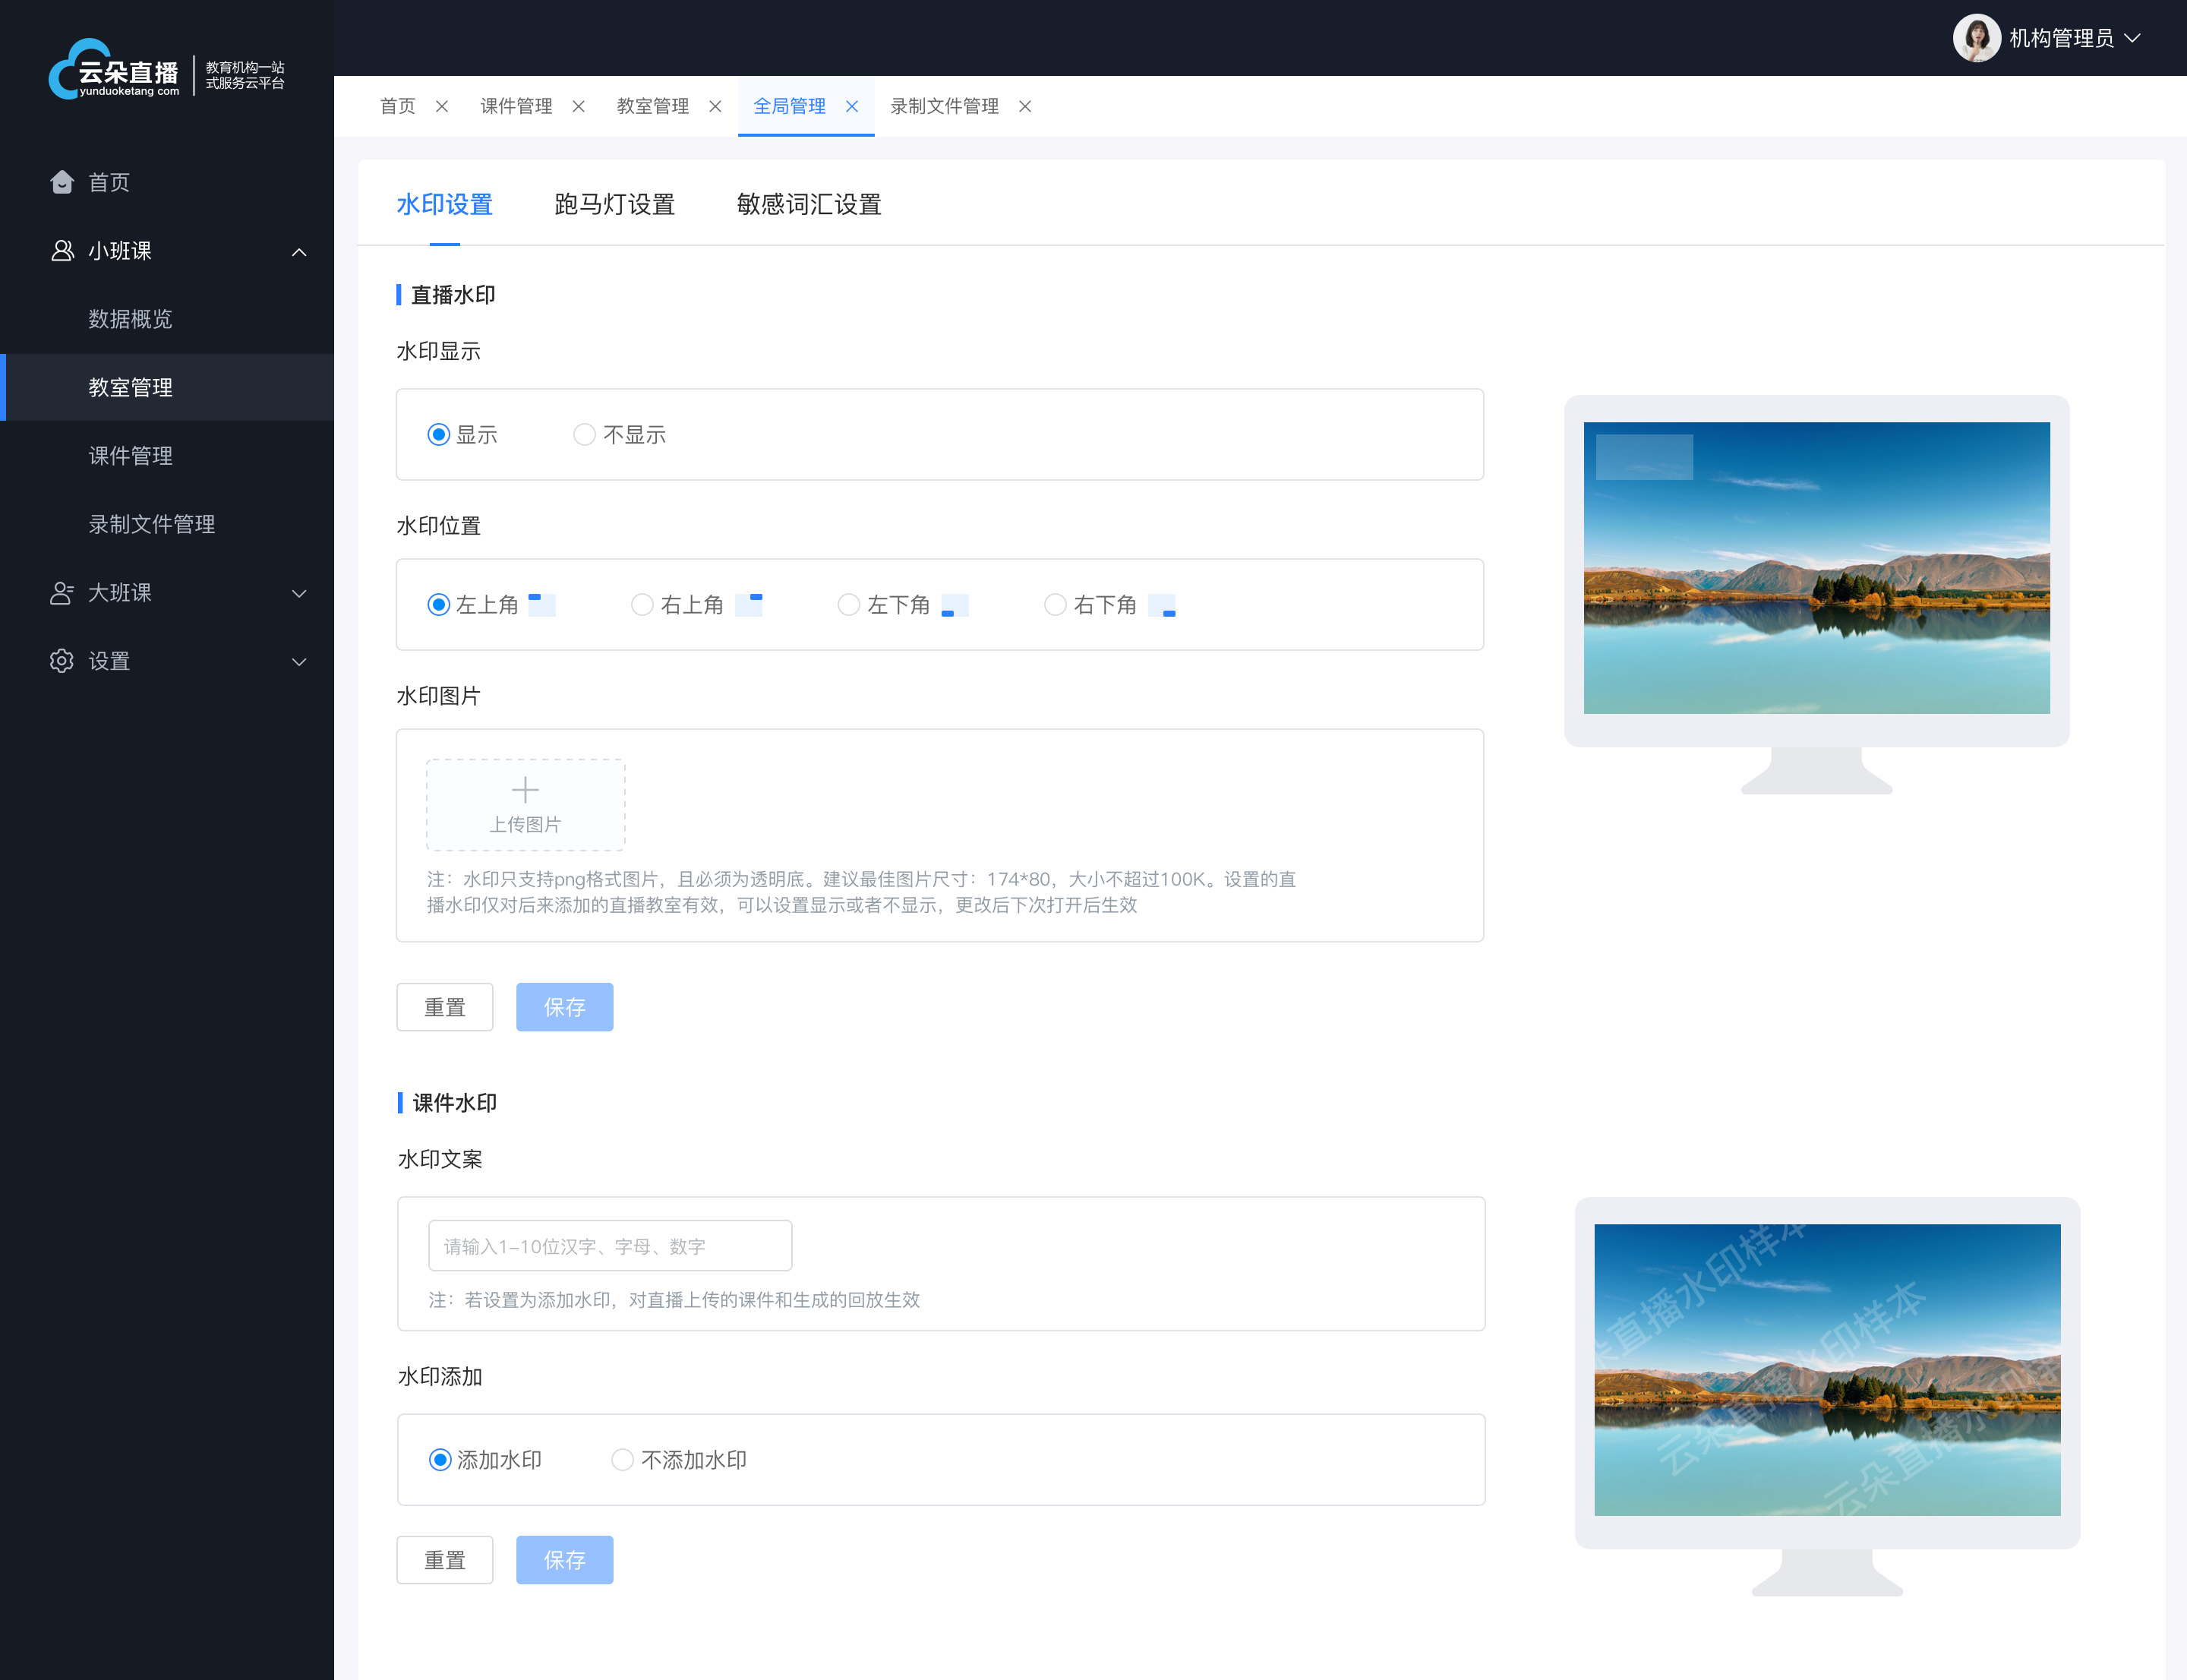Click 重置 button in 课件水印 section
The image size is (2187, 1680).
click(x=447, y=1560)
